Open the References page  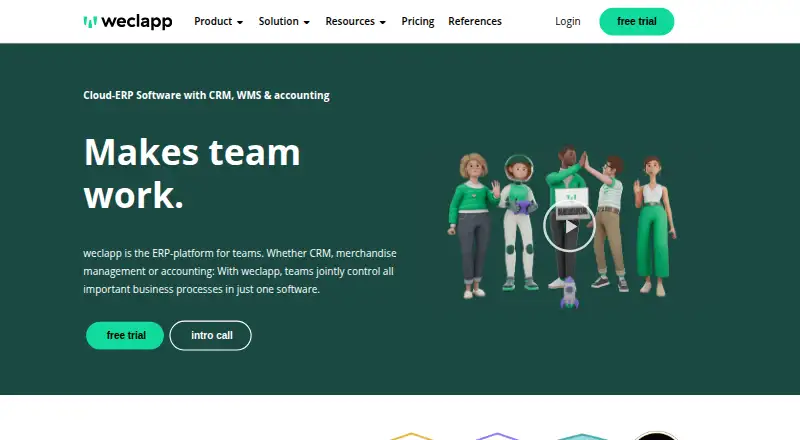[475, 21]
